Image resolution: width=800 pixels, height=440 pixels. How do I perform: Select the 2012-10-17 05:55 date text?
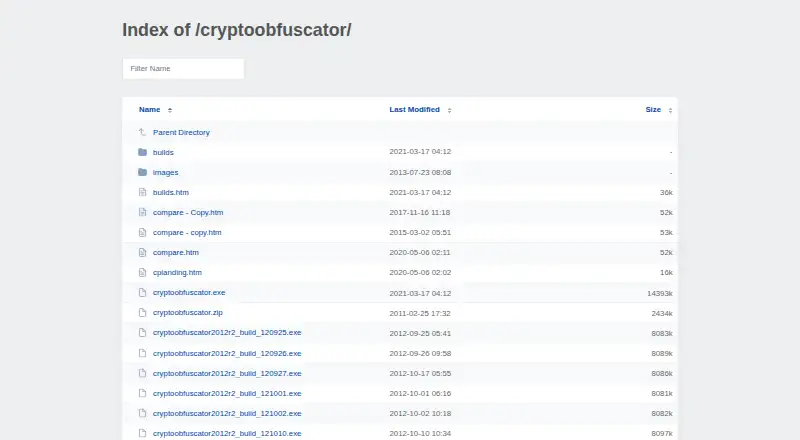pyautogui.click(x=420, y=373)
